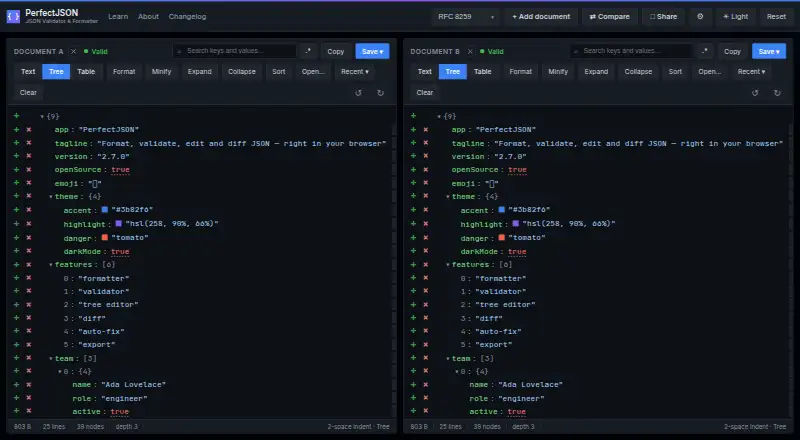
Task: Open the RFC 8259 spec dropdown
Action: click(466, 16)
